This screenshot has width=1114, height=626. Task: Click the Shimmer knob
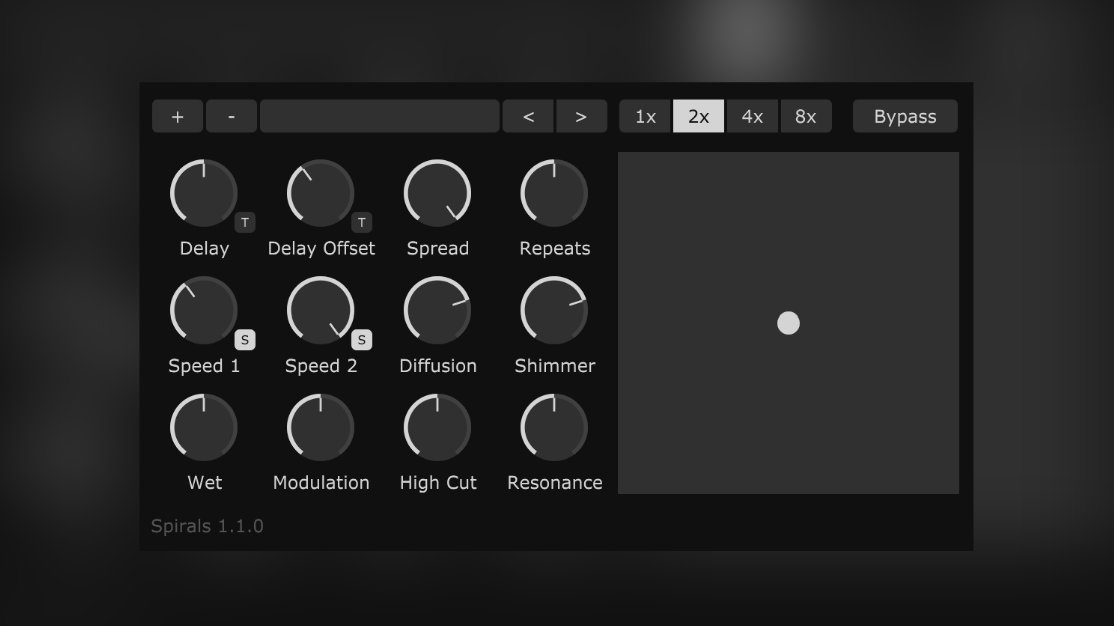(554, 310)
